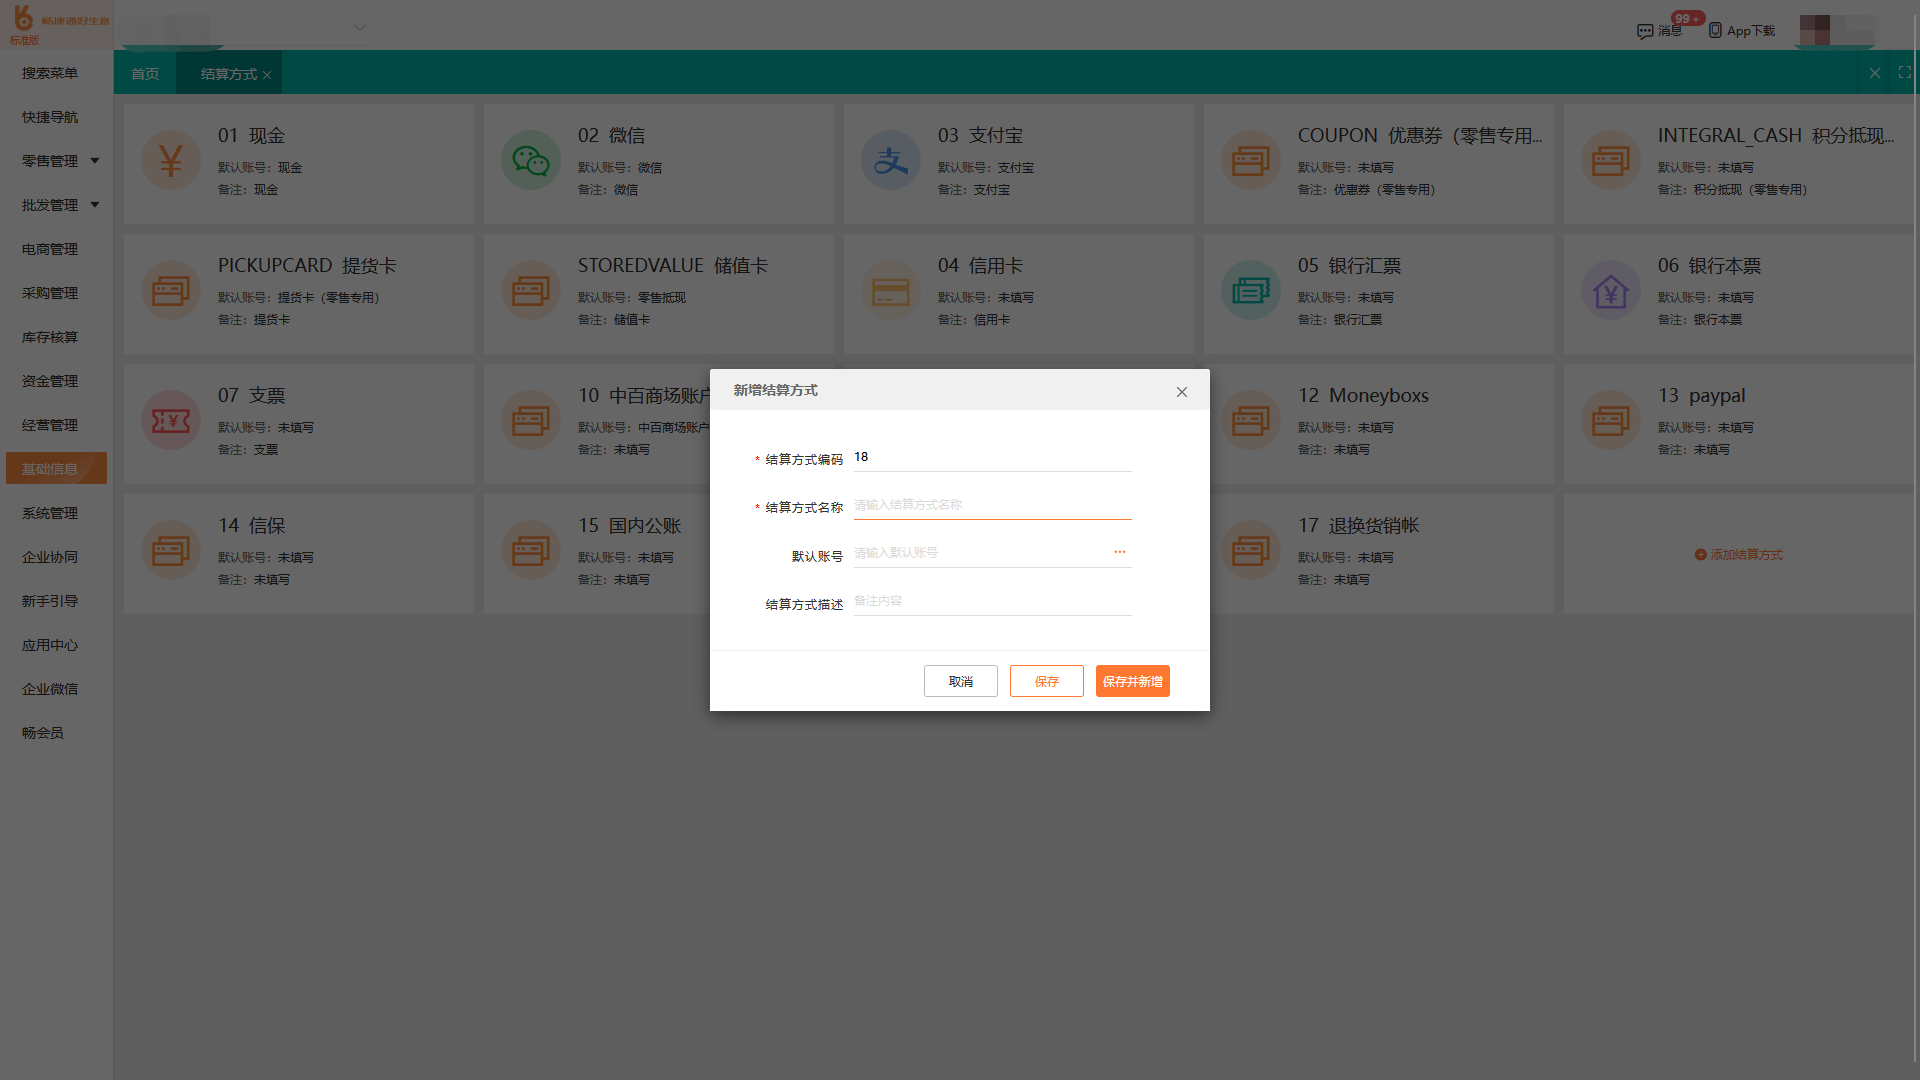
Task: Click 首页 tab in navigation
Action: coord(145,74)
